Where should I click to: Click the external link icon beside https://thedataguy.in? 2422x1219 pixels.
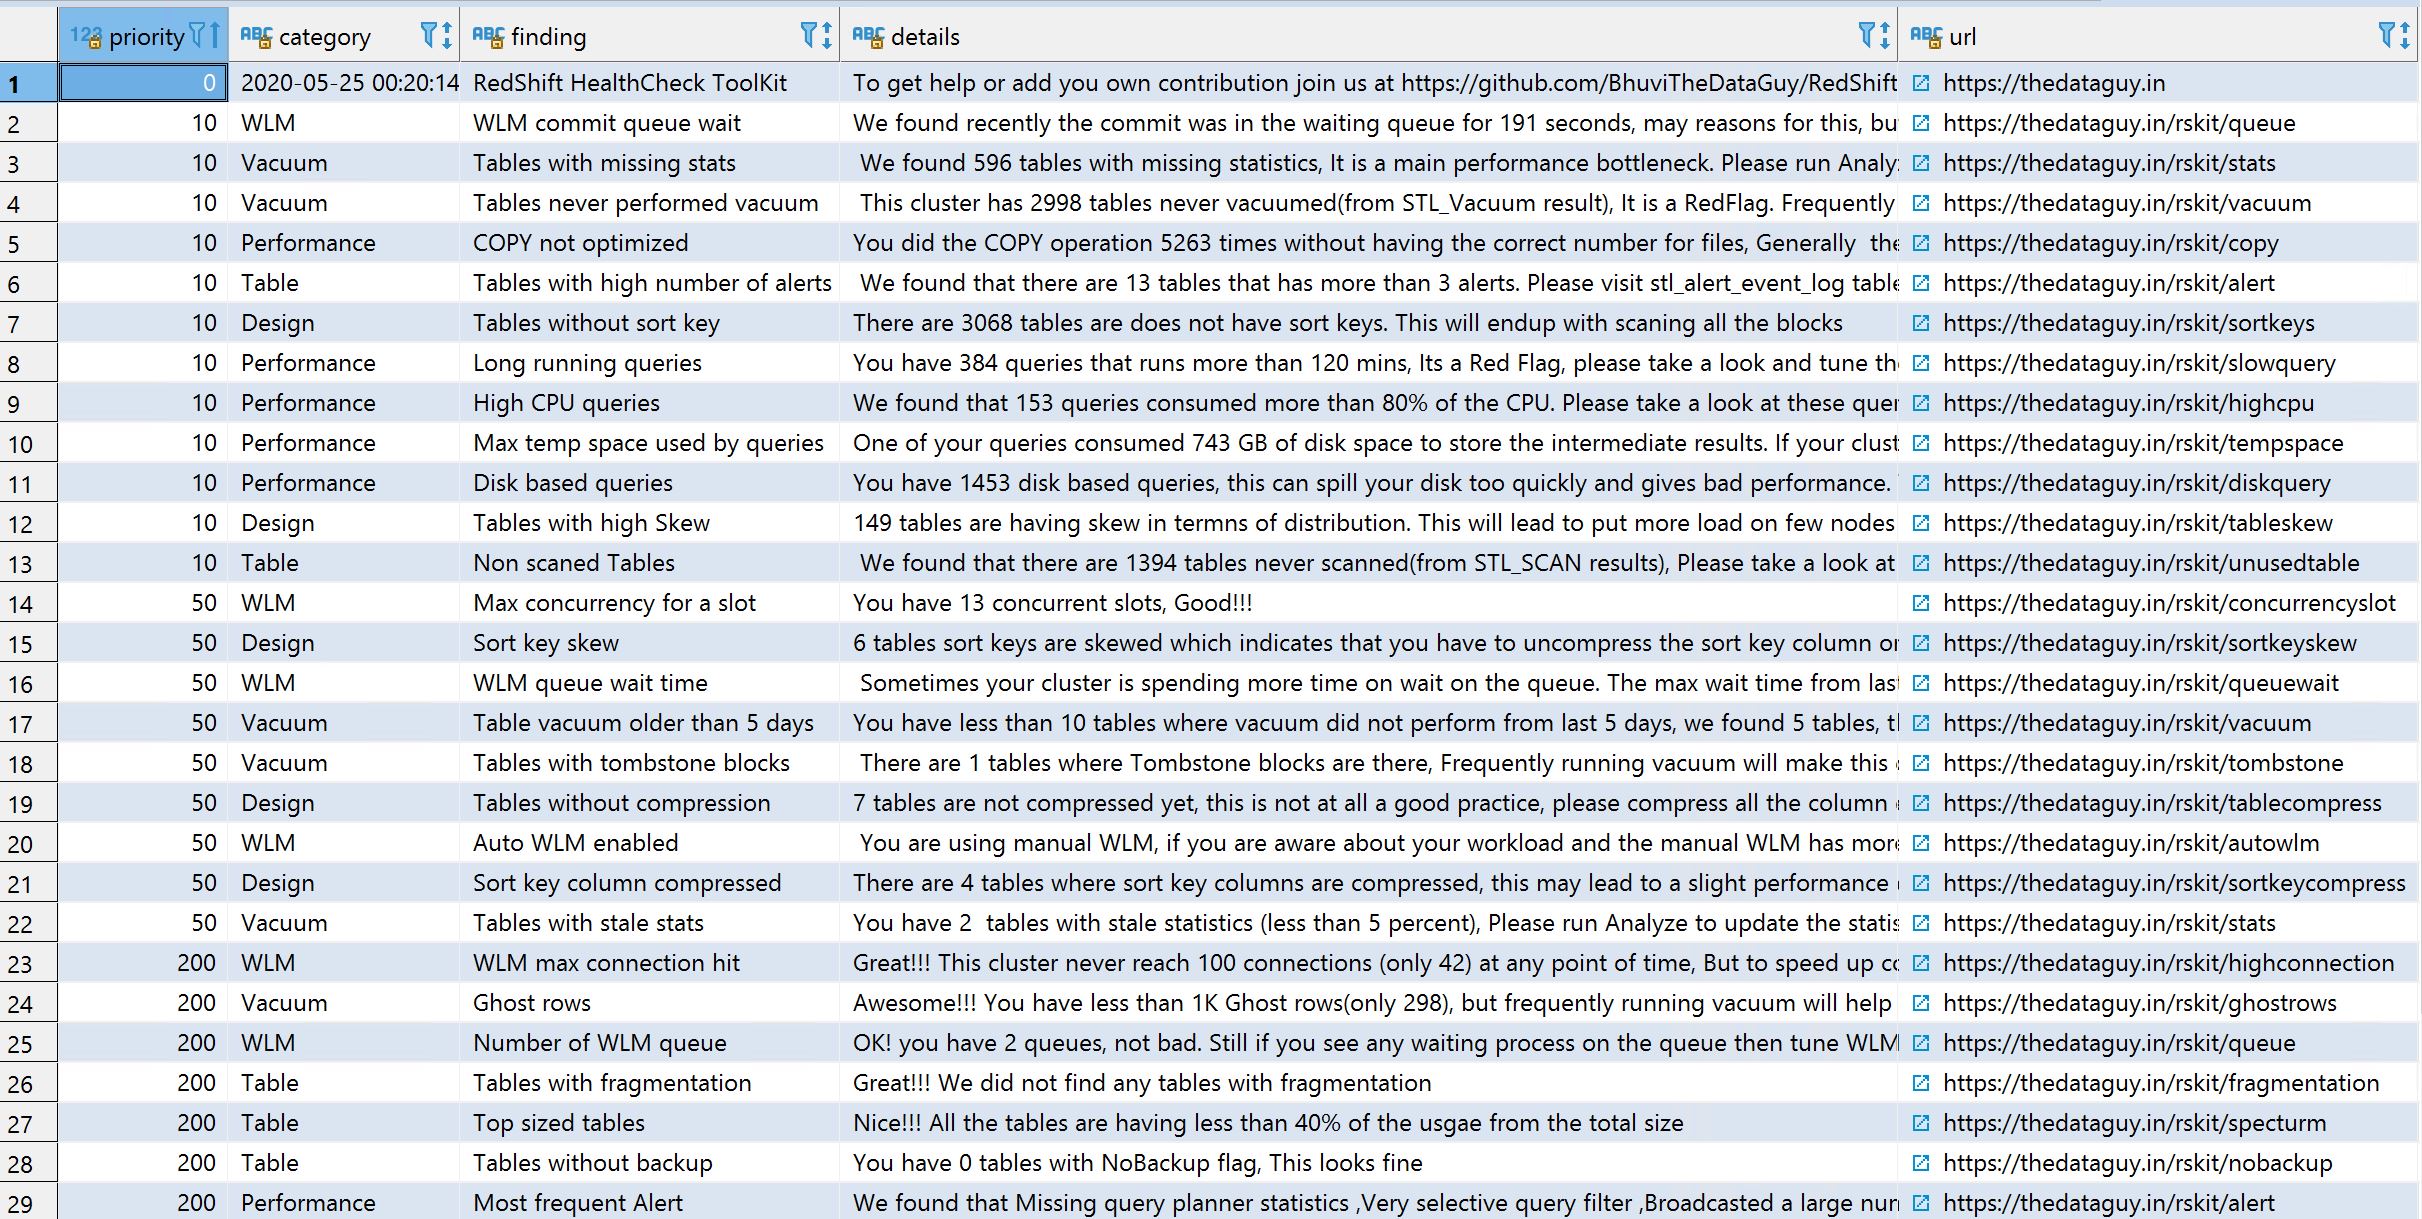click(x=1920, y=83)
